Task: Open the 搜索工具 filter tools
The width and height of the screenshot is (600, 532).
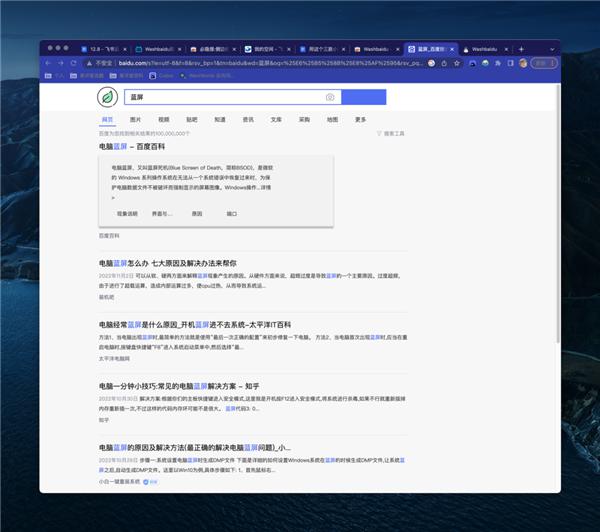Action: click(x=390, y=133)
